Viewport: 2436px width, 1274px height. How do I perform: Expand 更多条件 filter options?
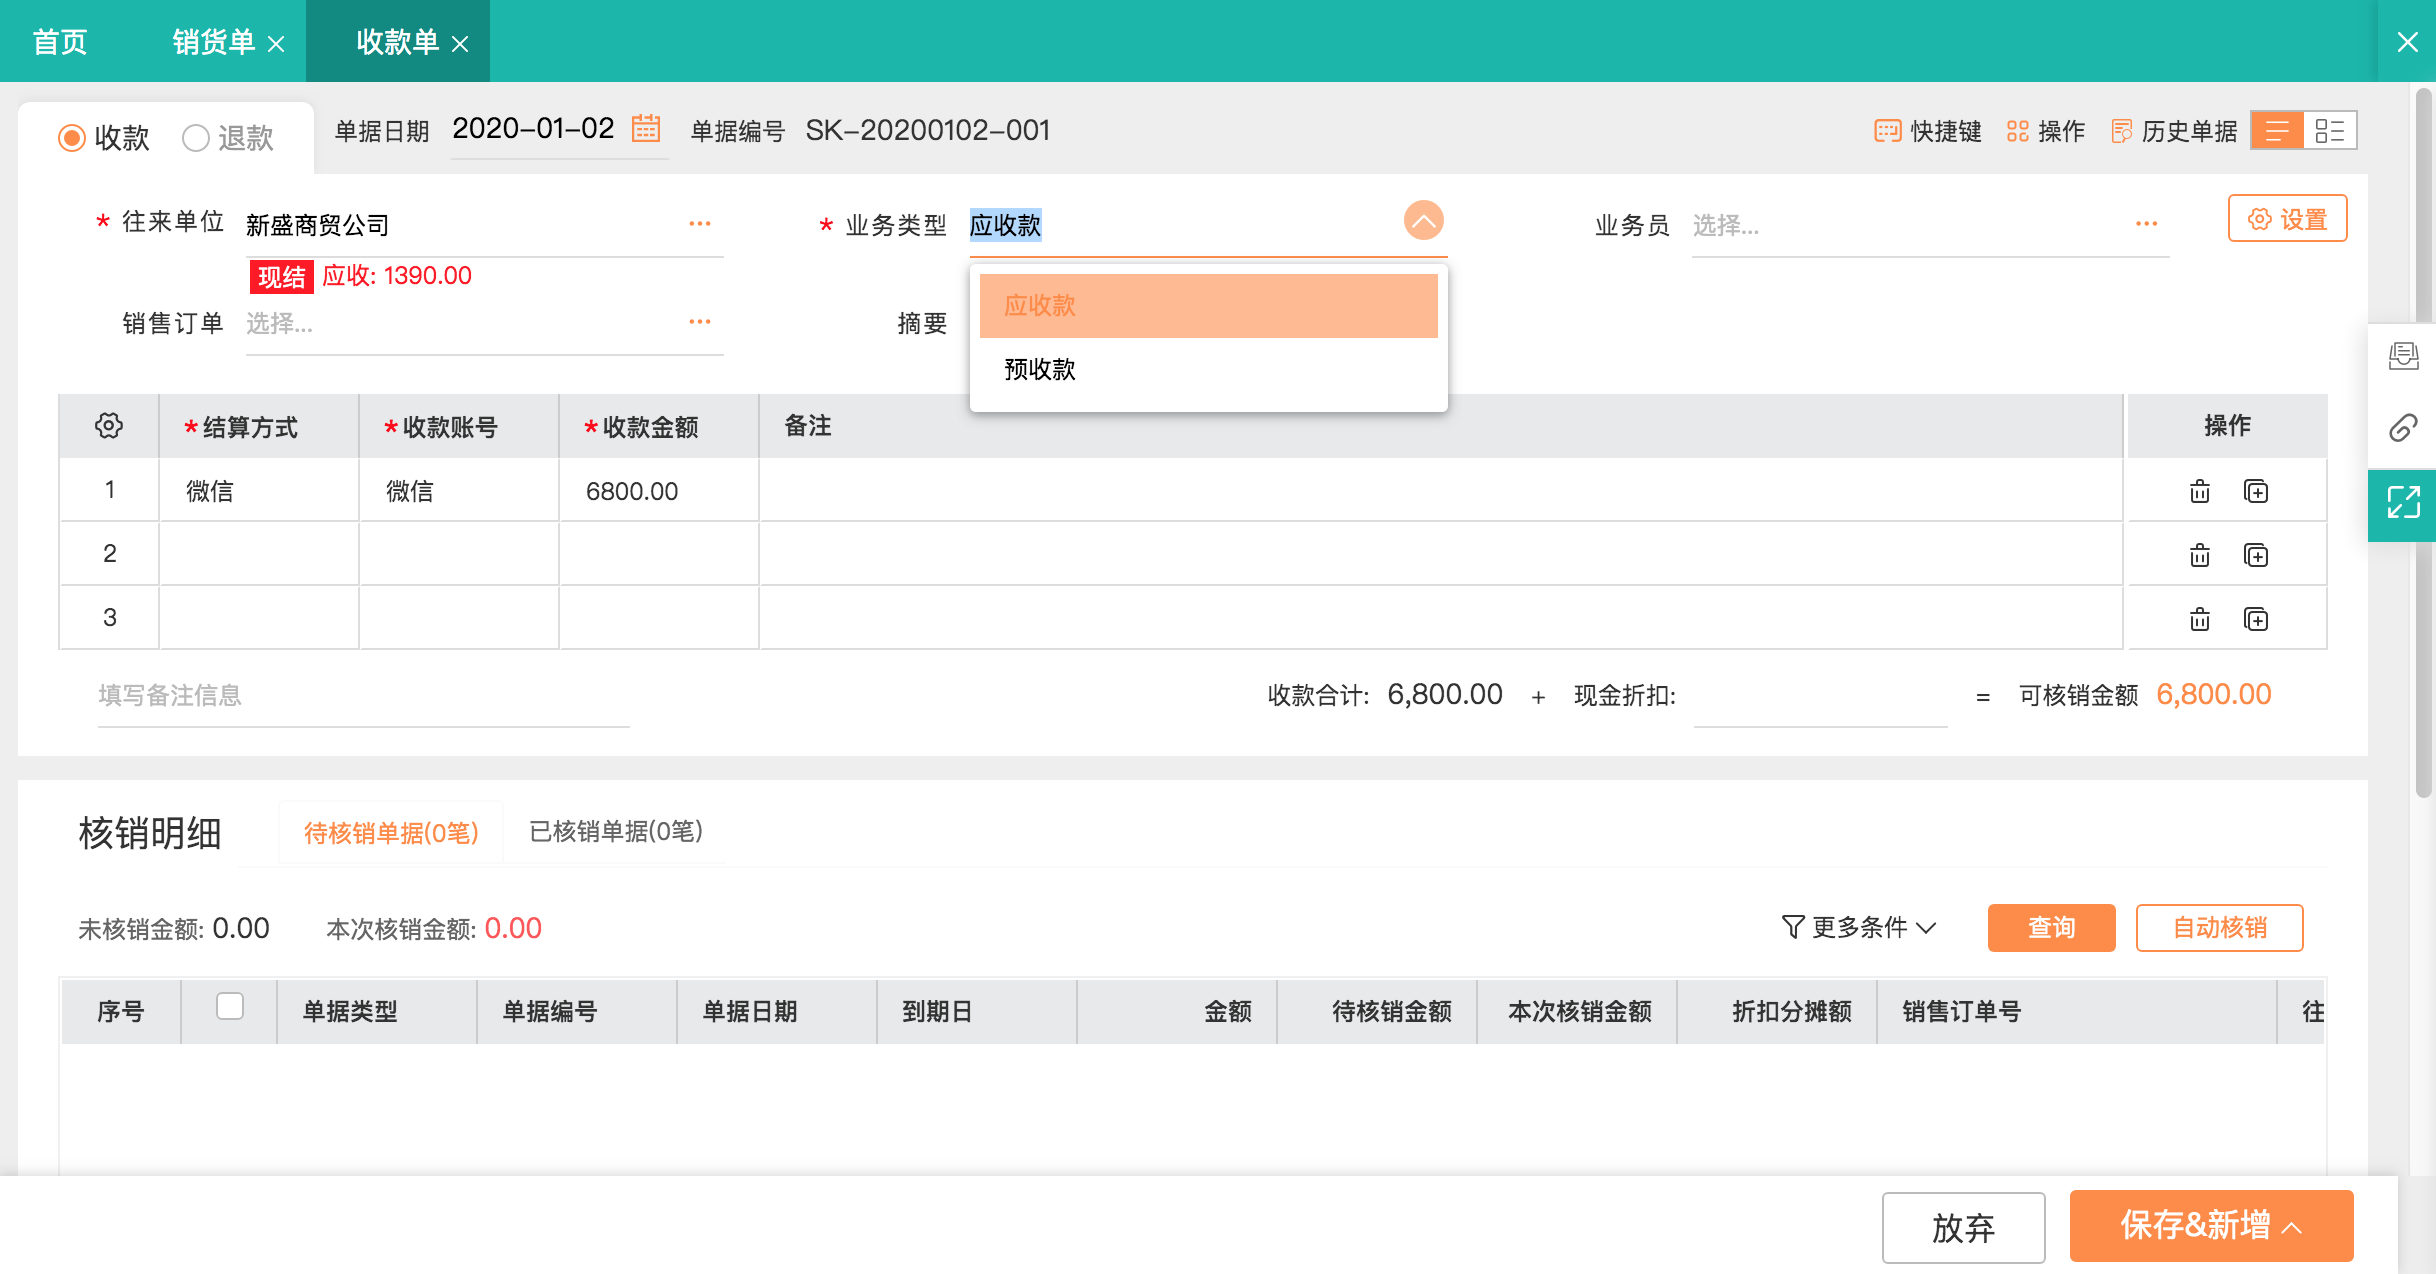click(1862, 928)
